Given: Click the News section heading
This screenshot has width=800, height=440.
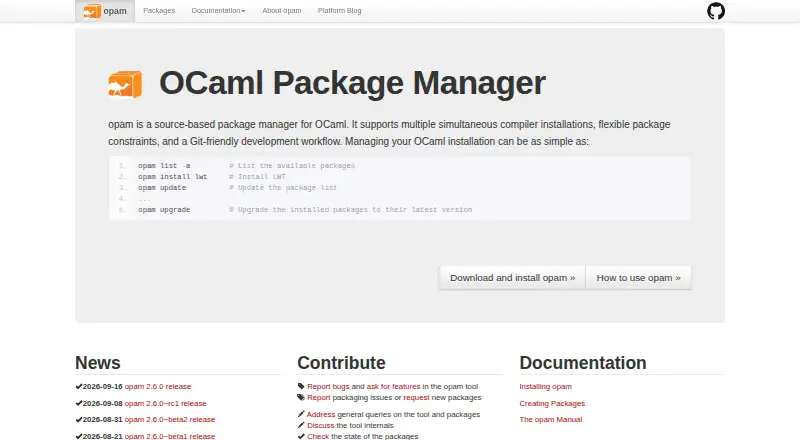Looking at the screenshot, I should pyautogui.click(x=97, y=362).
